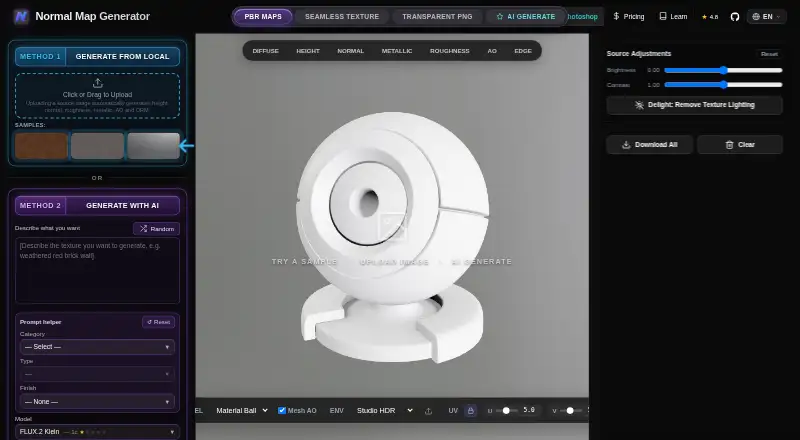
Task: Select the HEIGHT map view
Action: click(308, 51)
